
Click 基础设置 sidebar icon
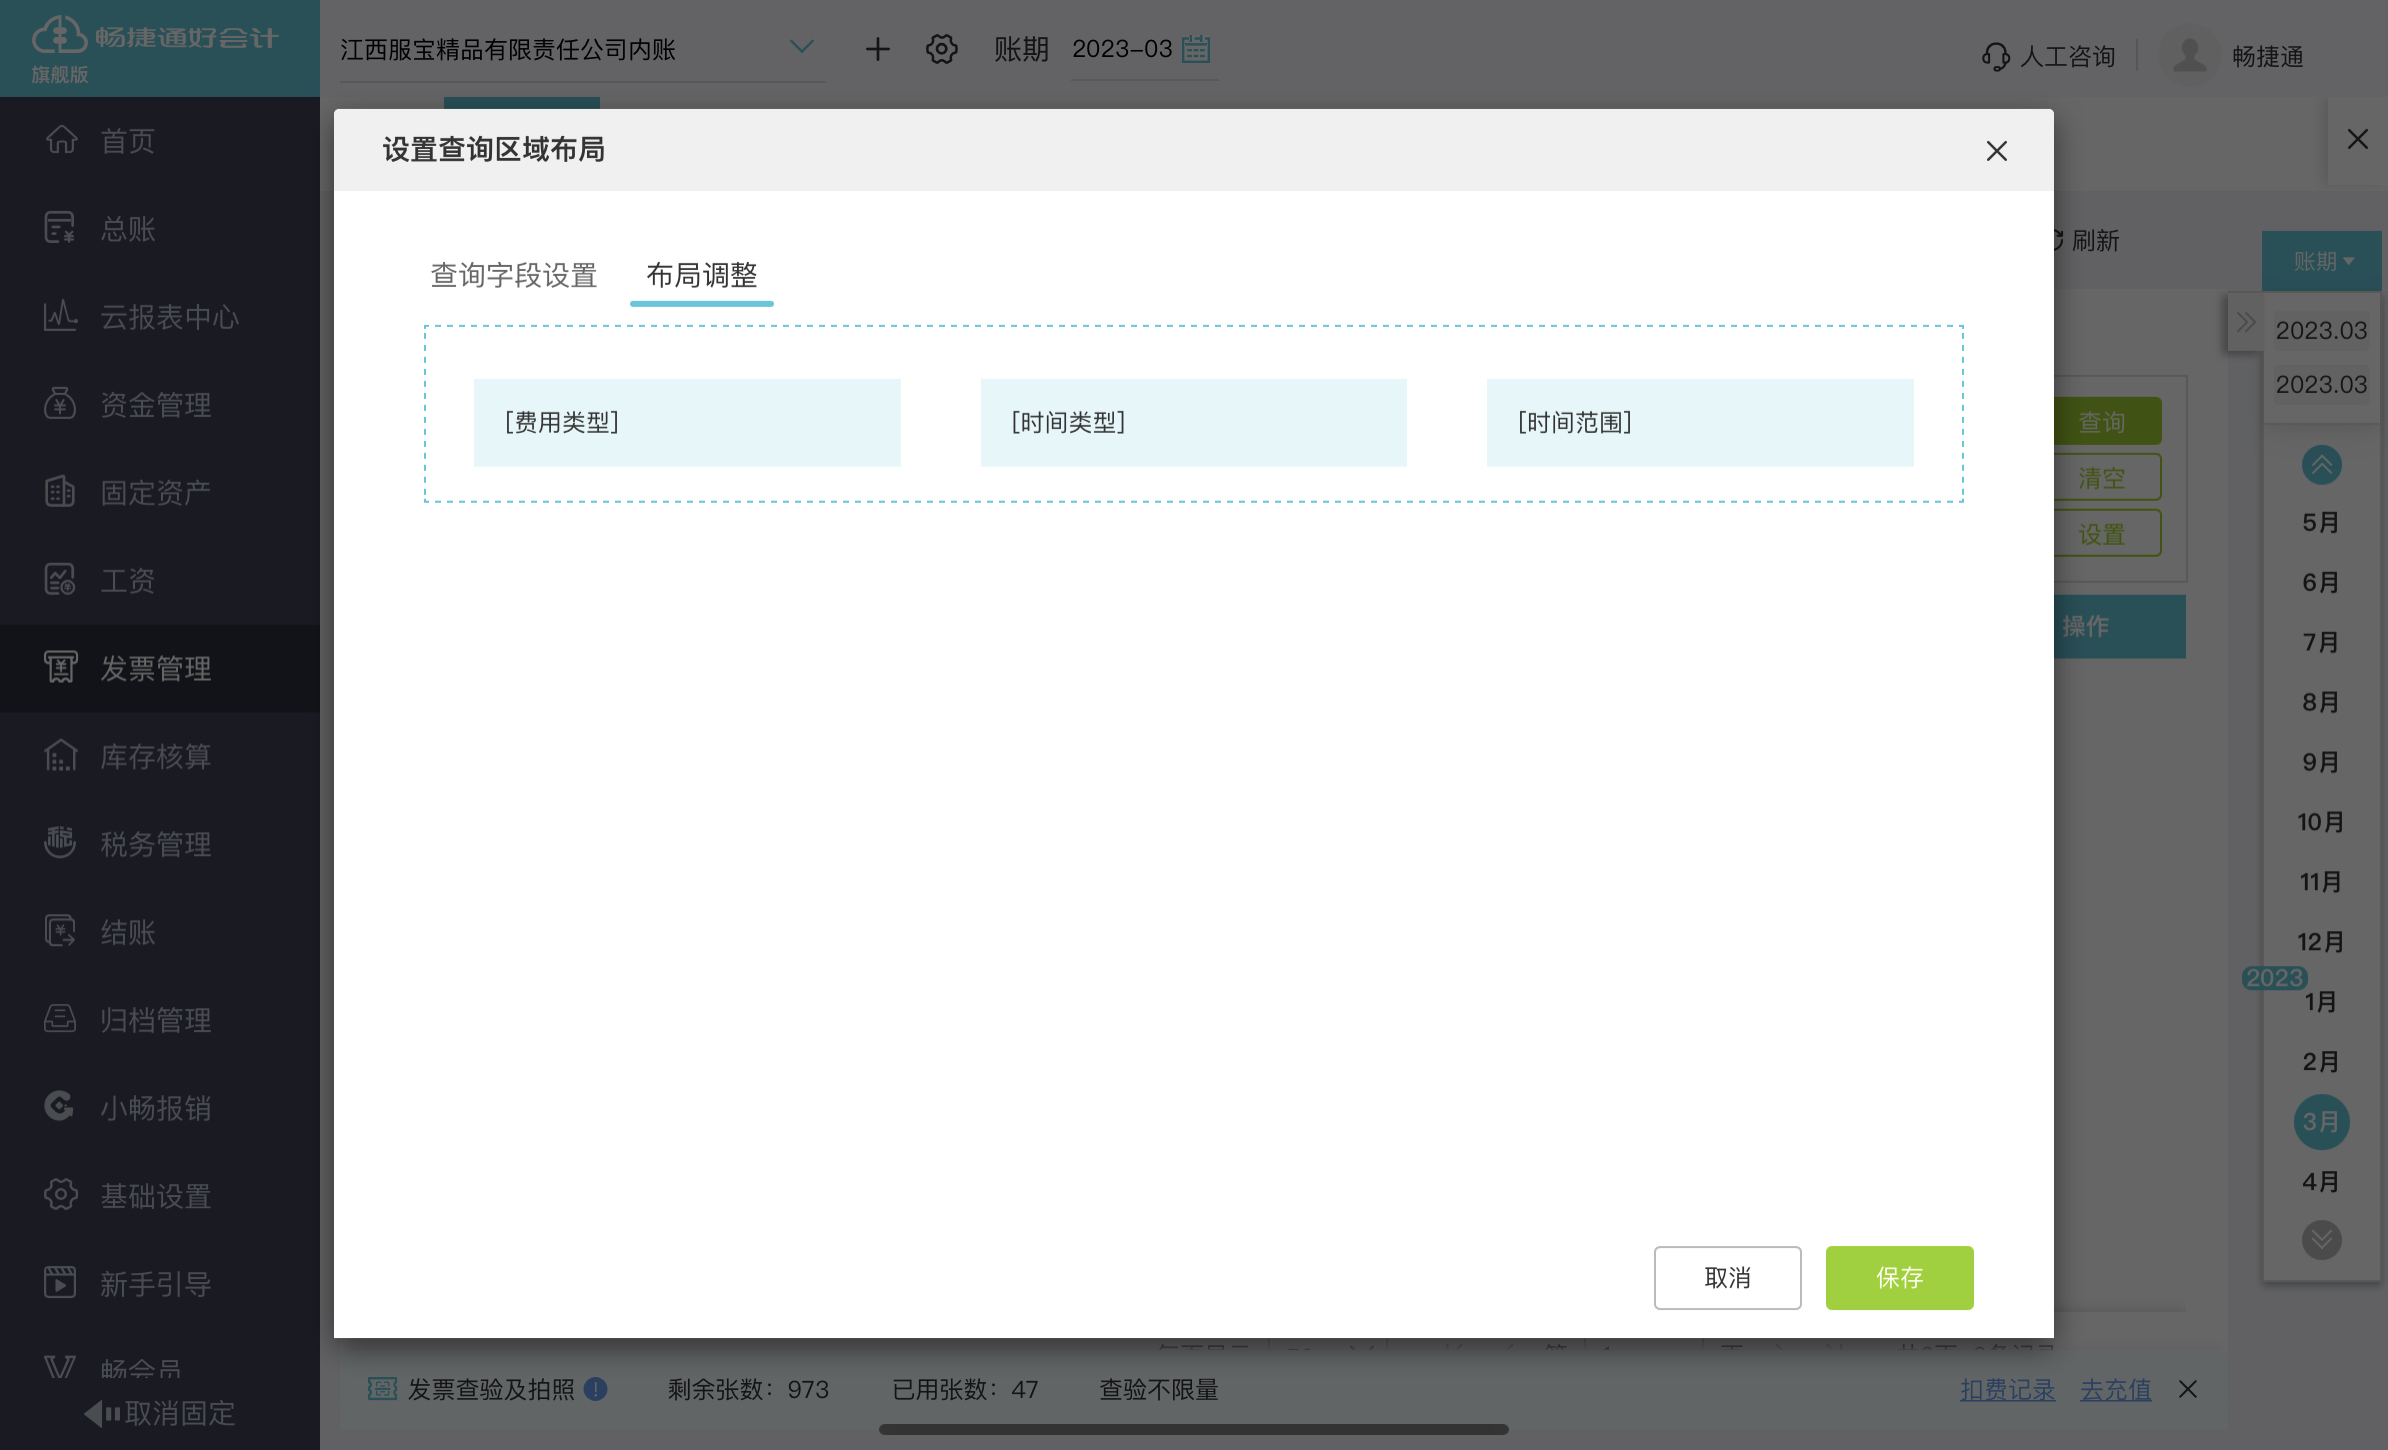point(60,1194)
